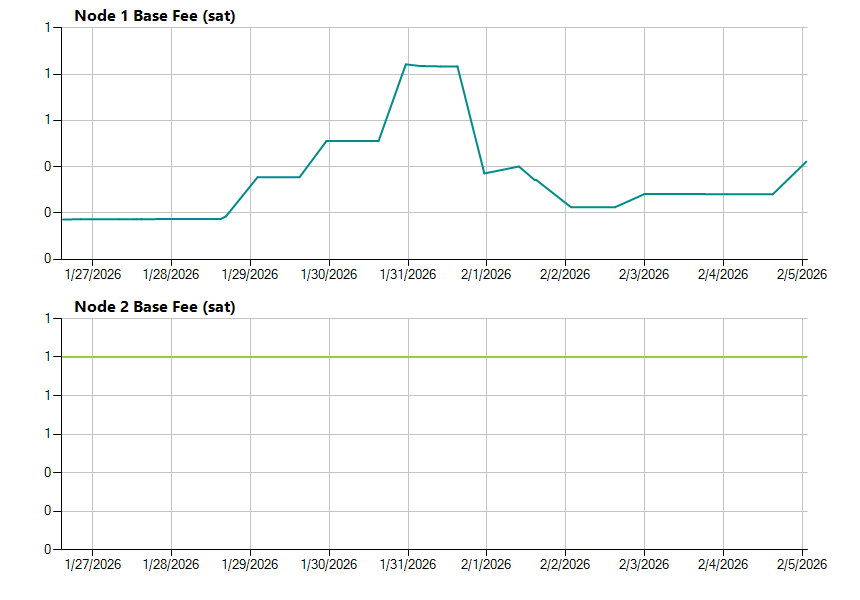Select 2/1/2026 date label under Node 2 chart
Viewport: 860px width, 600px height.
[x=486, y=565]
